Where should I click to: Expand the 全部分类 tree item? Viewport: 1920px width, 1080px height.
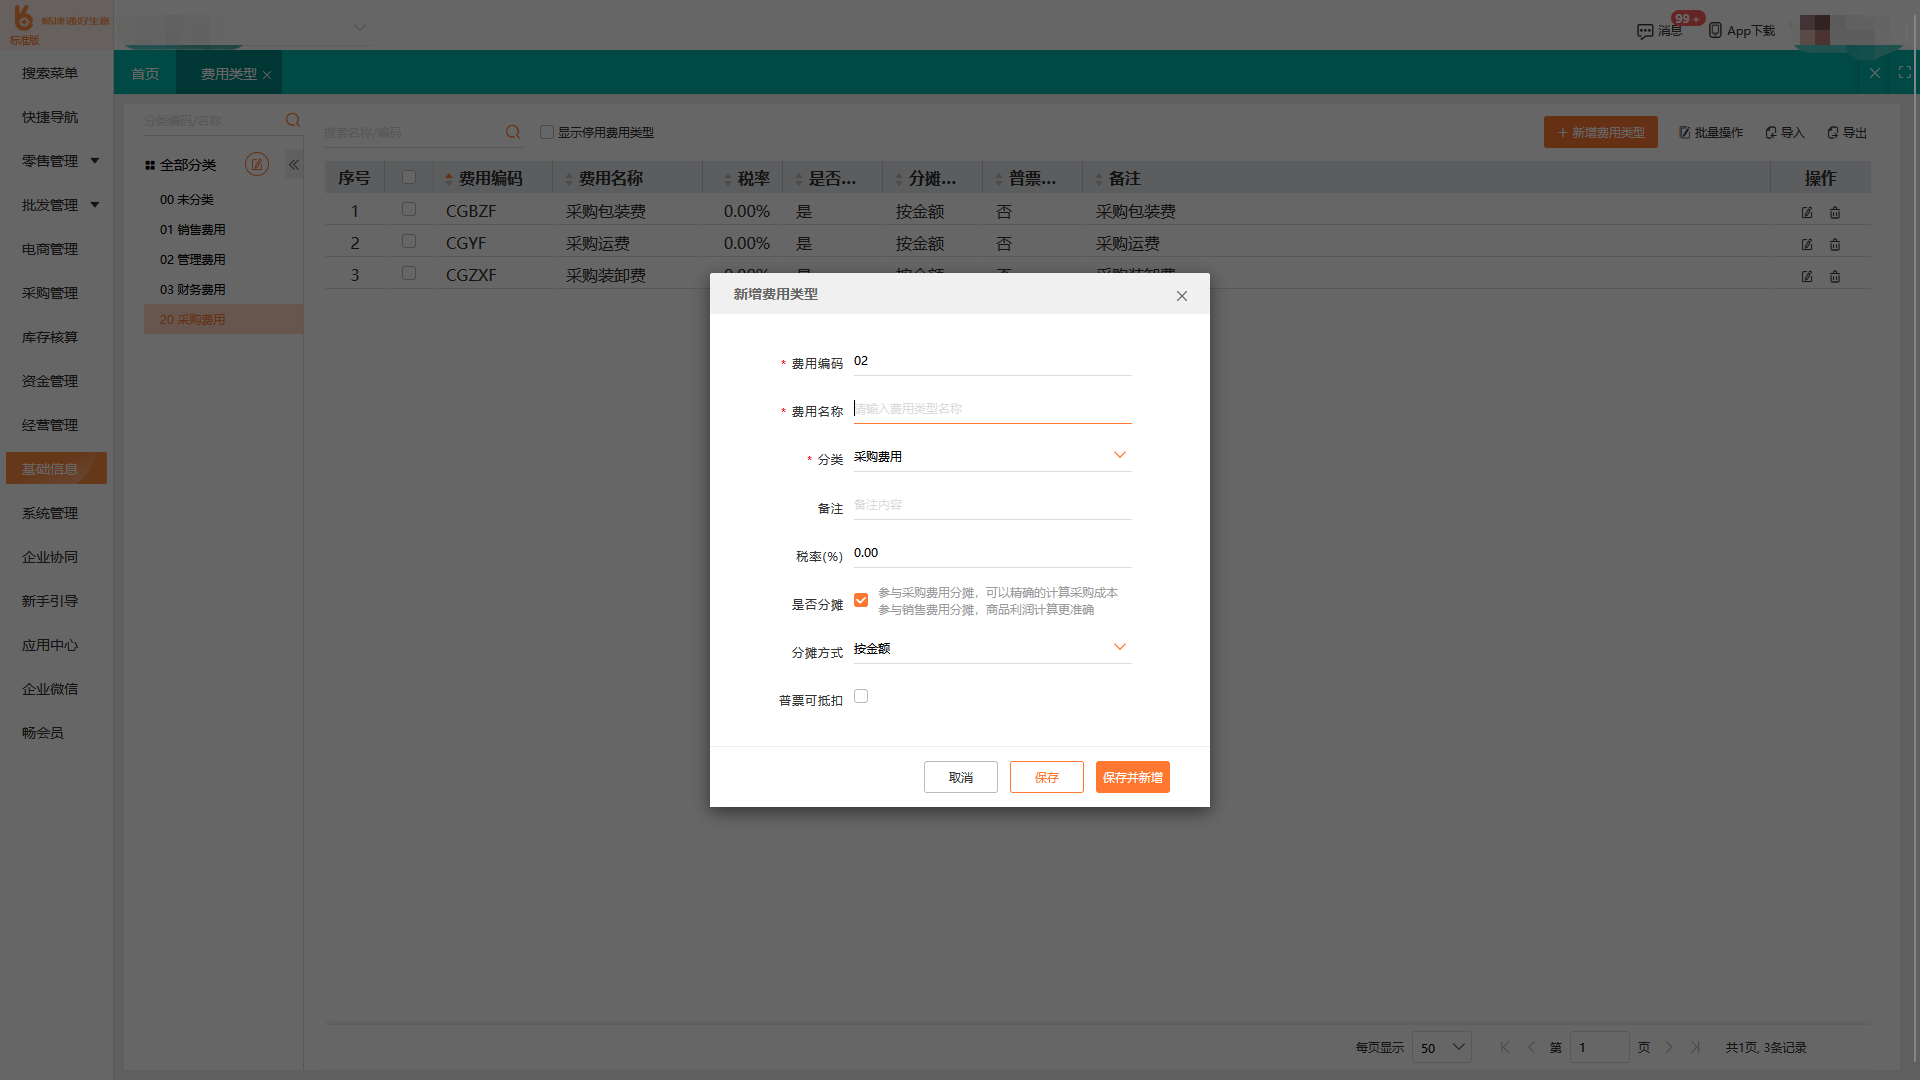[x=150, y=165]
